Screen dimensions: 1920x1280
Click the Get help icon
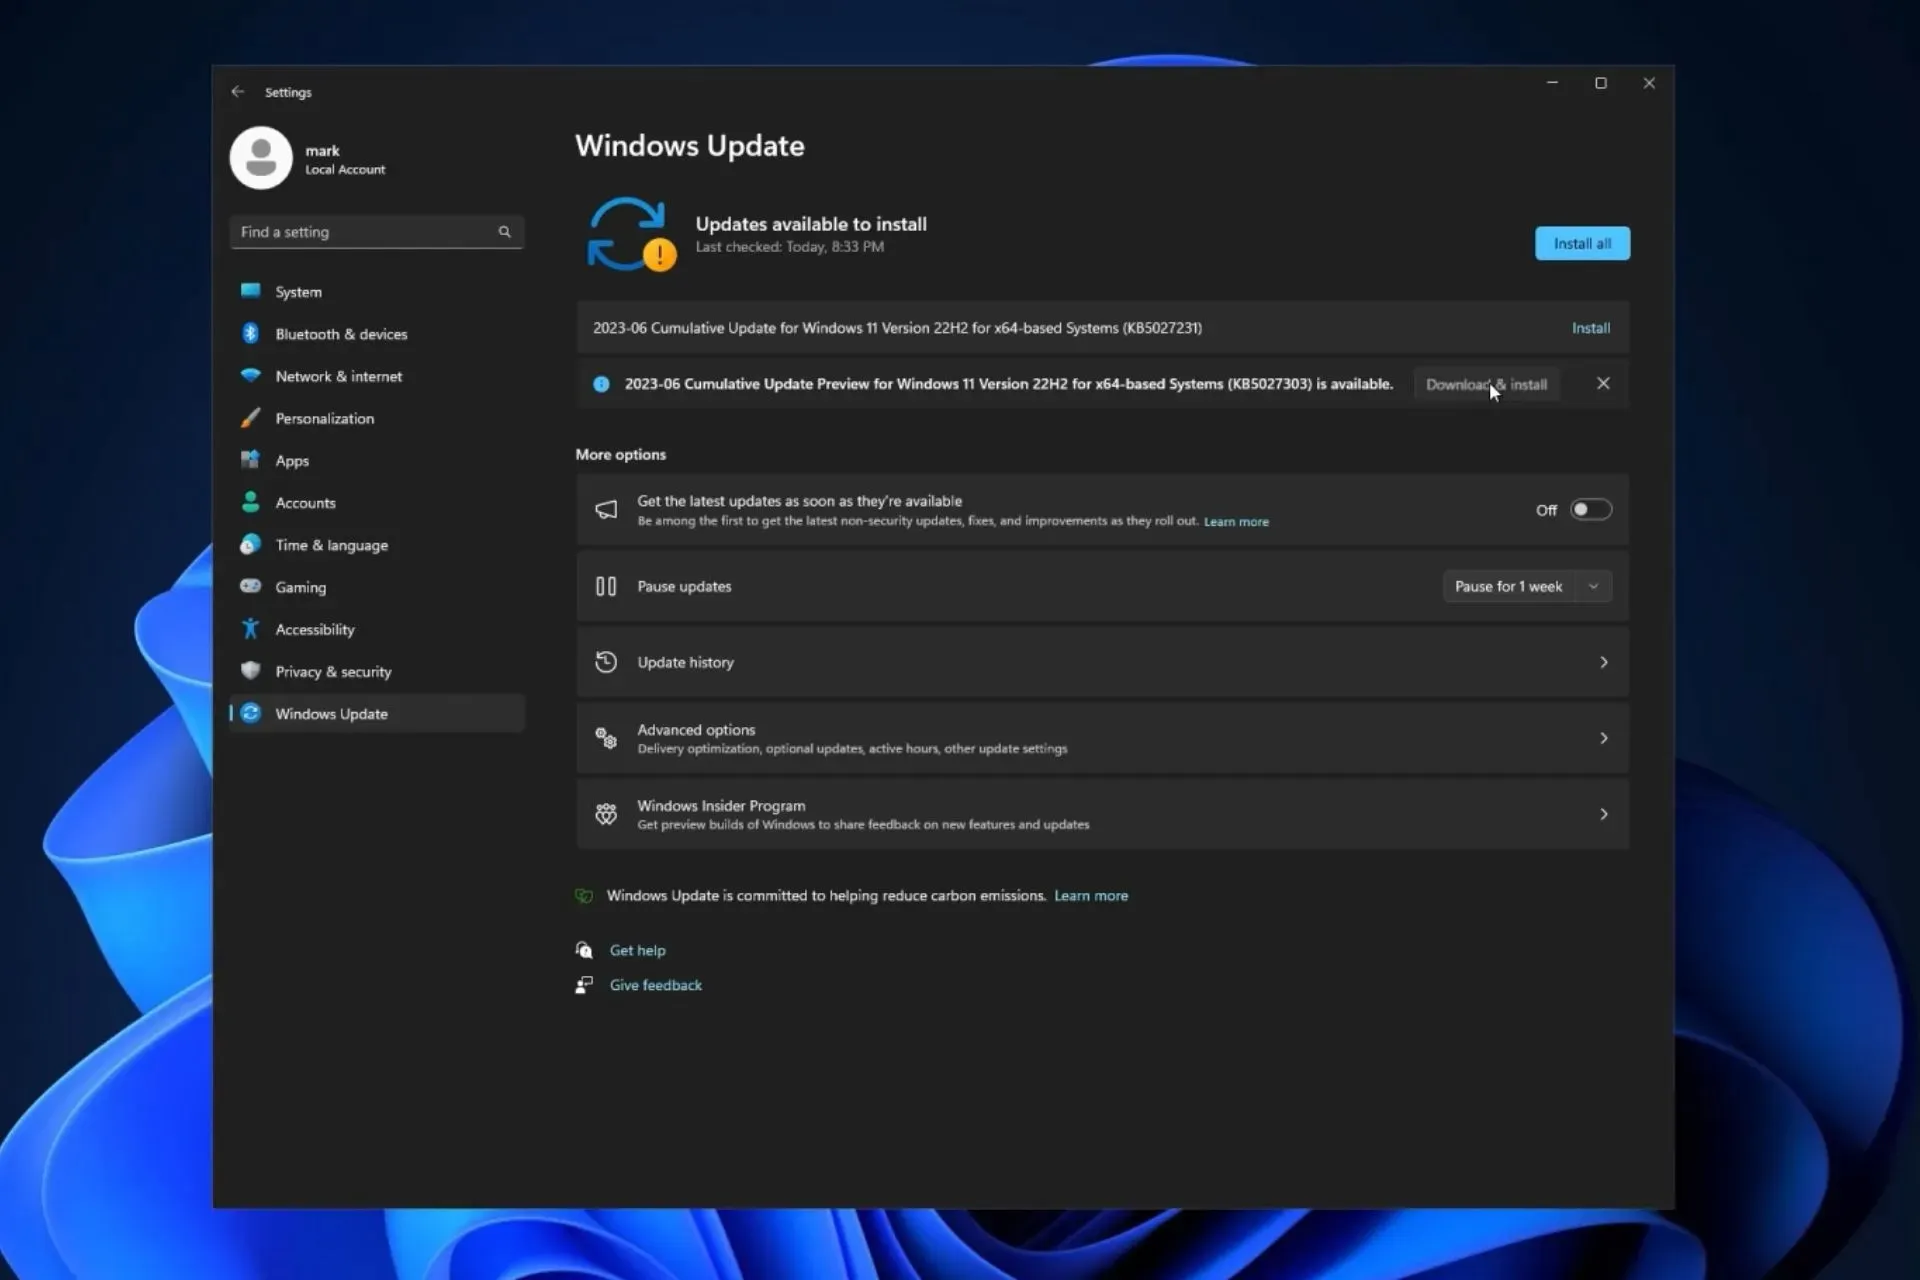584,950
